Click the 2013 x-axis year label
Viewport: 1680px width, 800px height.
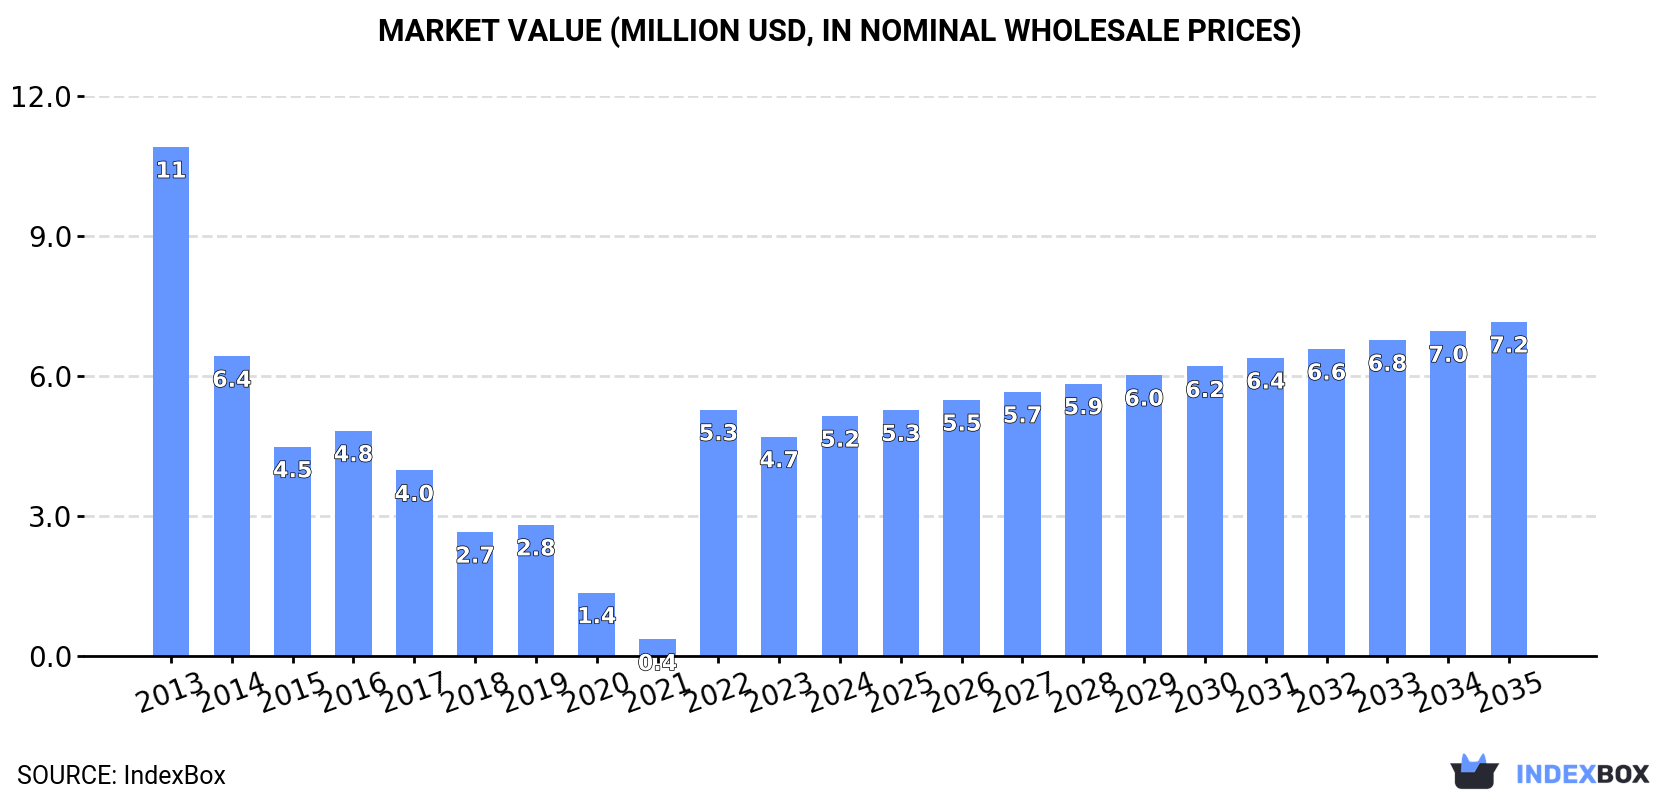click(x=171, y=692)
